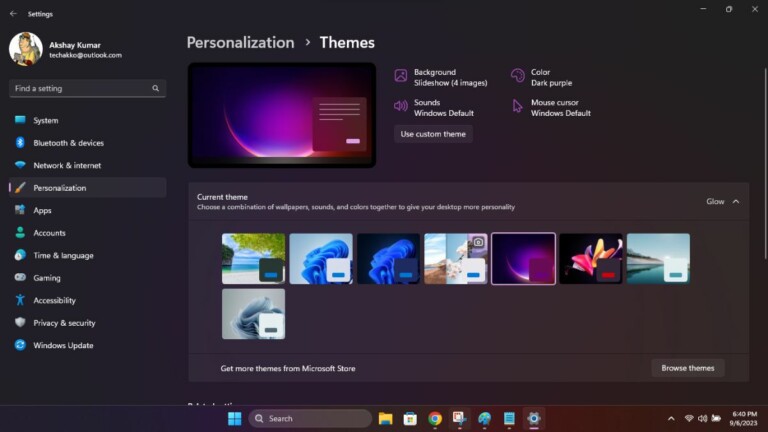Select the gray Flow theme thumbnail
Image resolution: width=768 pixels, height=432 pixels.
click(253, 314)
